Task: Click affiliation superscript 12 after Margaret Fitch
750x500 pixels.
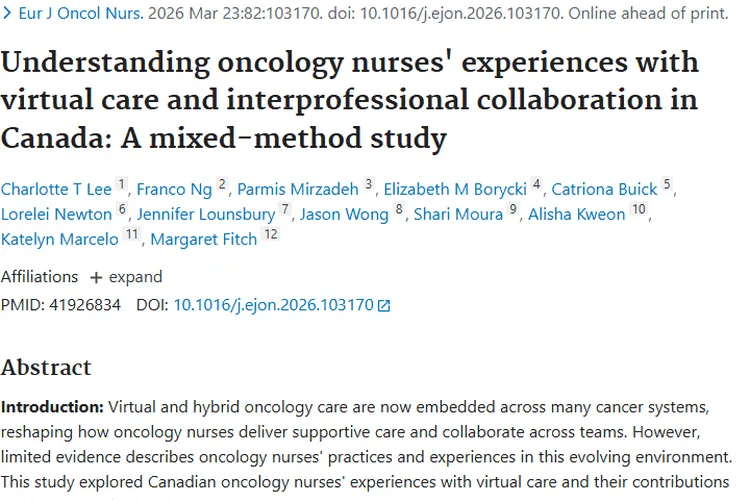Action: tap(271, 234)
